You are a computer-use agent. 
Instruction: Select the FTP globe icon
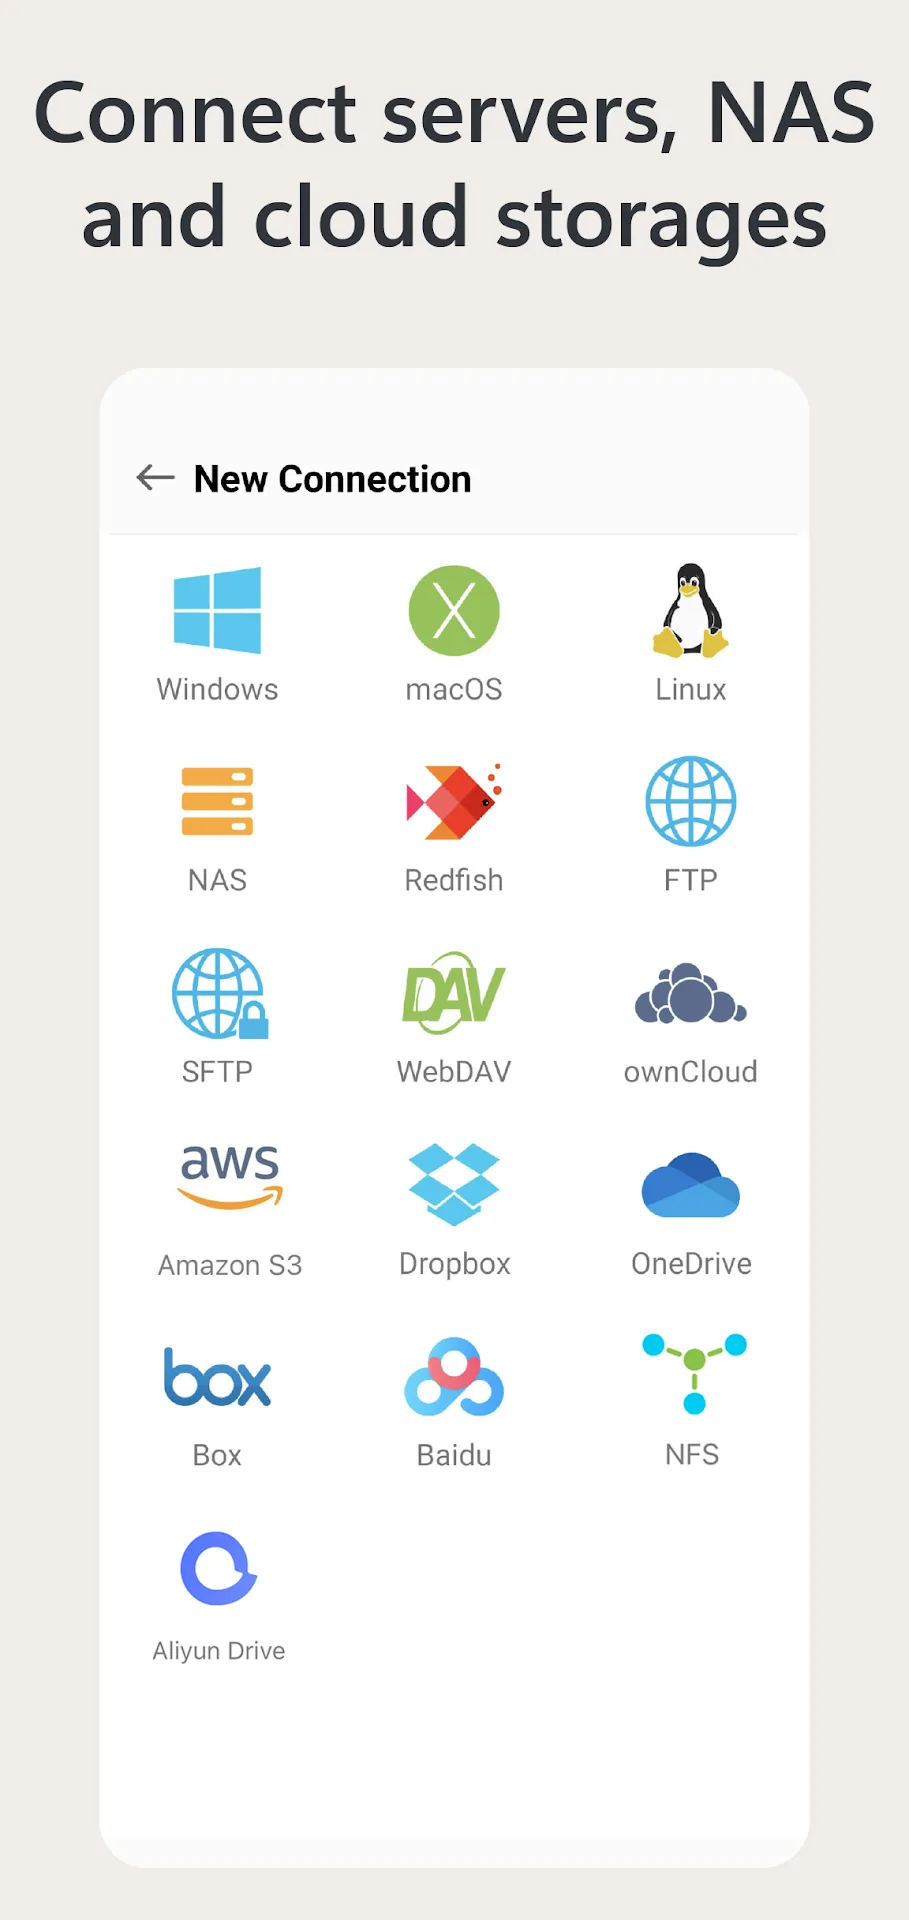(691, 801)
